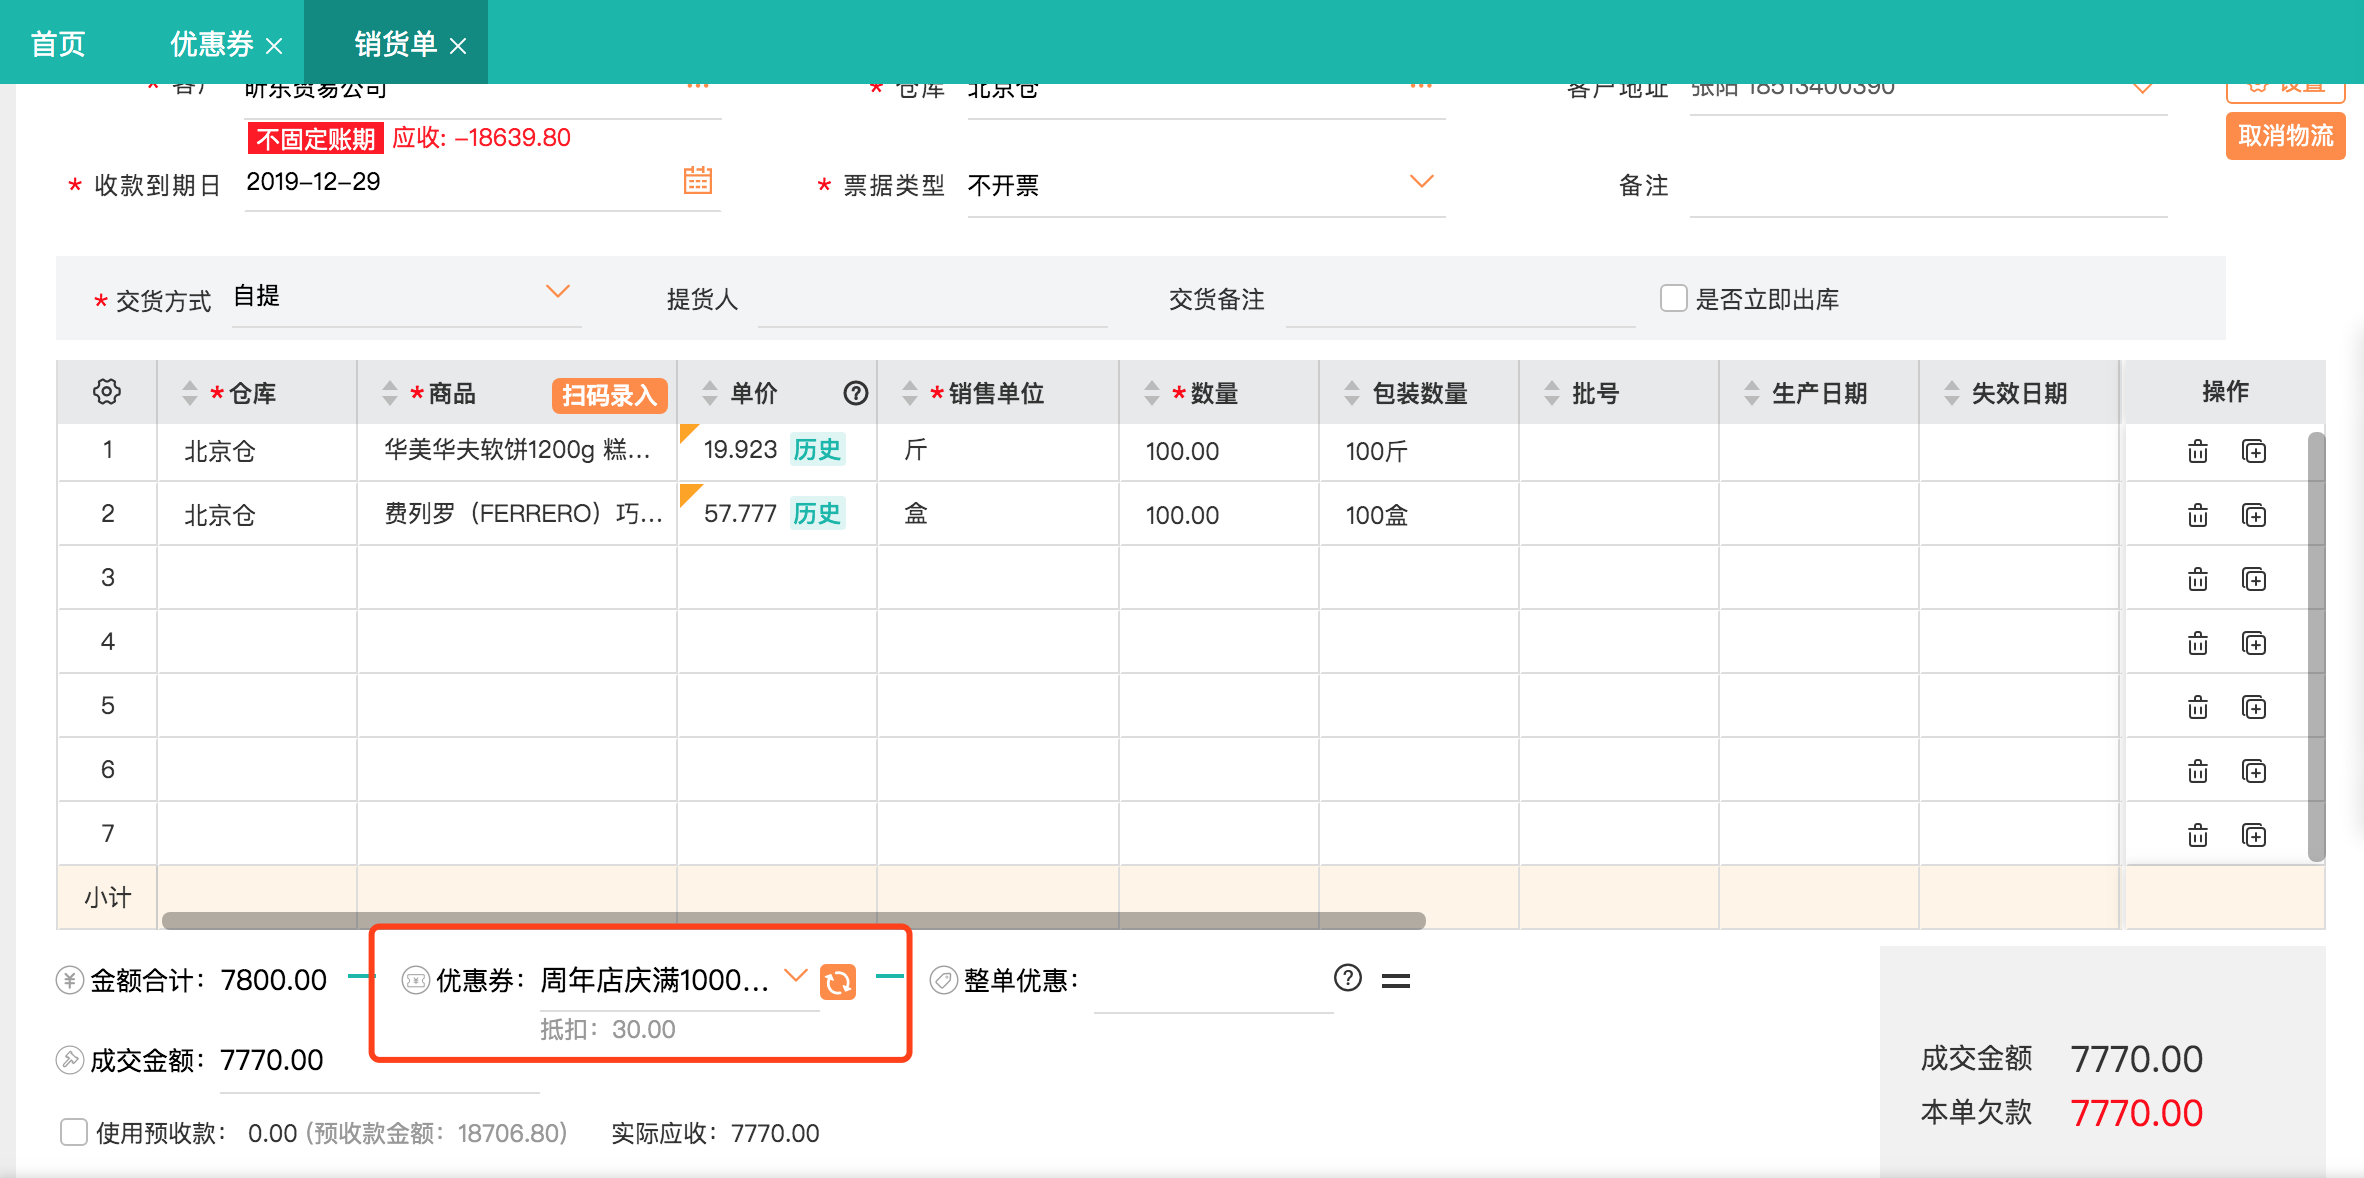
Task: Click the refresh icon next to 优惠券
Action: coord(841,977)
